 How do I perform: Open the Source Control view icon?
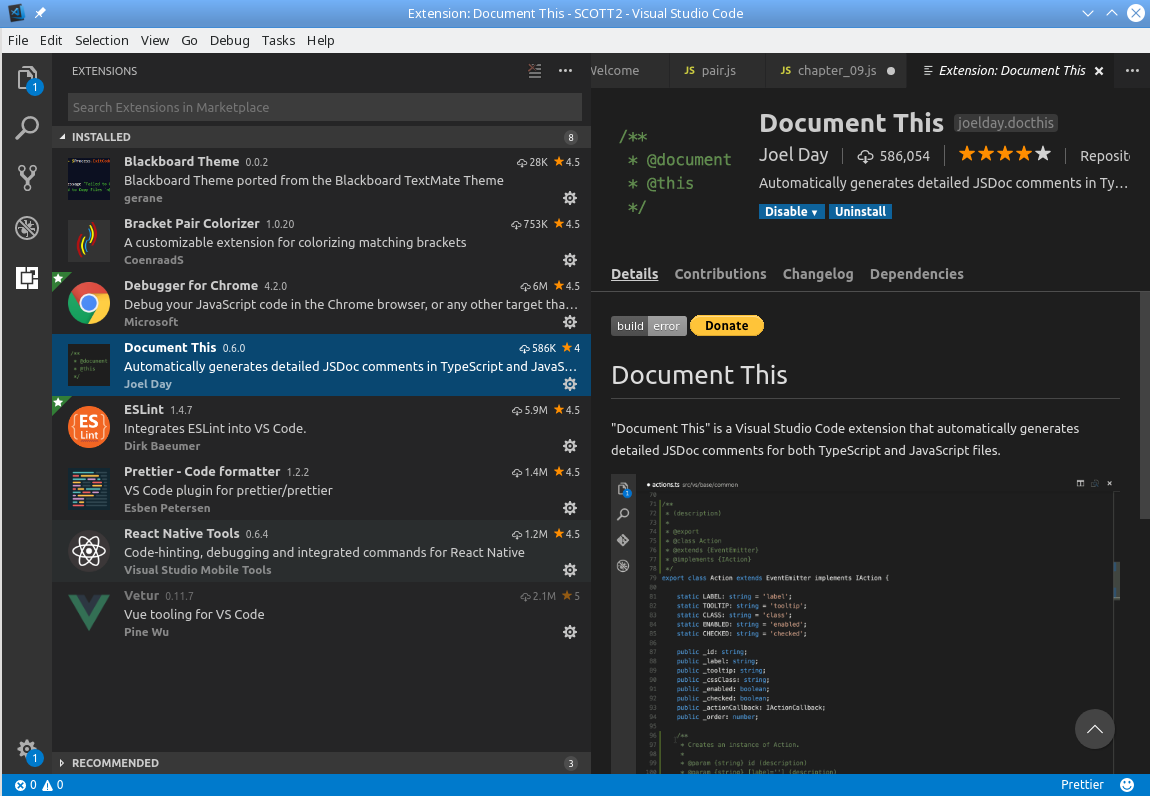point(27,178)
